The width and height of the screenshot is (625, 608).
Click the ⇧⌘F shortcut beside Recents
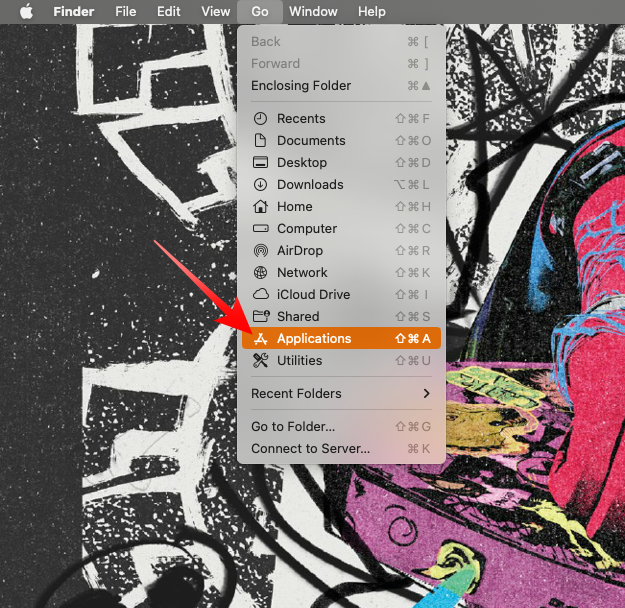click(x=412, y=118)
